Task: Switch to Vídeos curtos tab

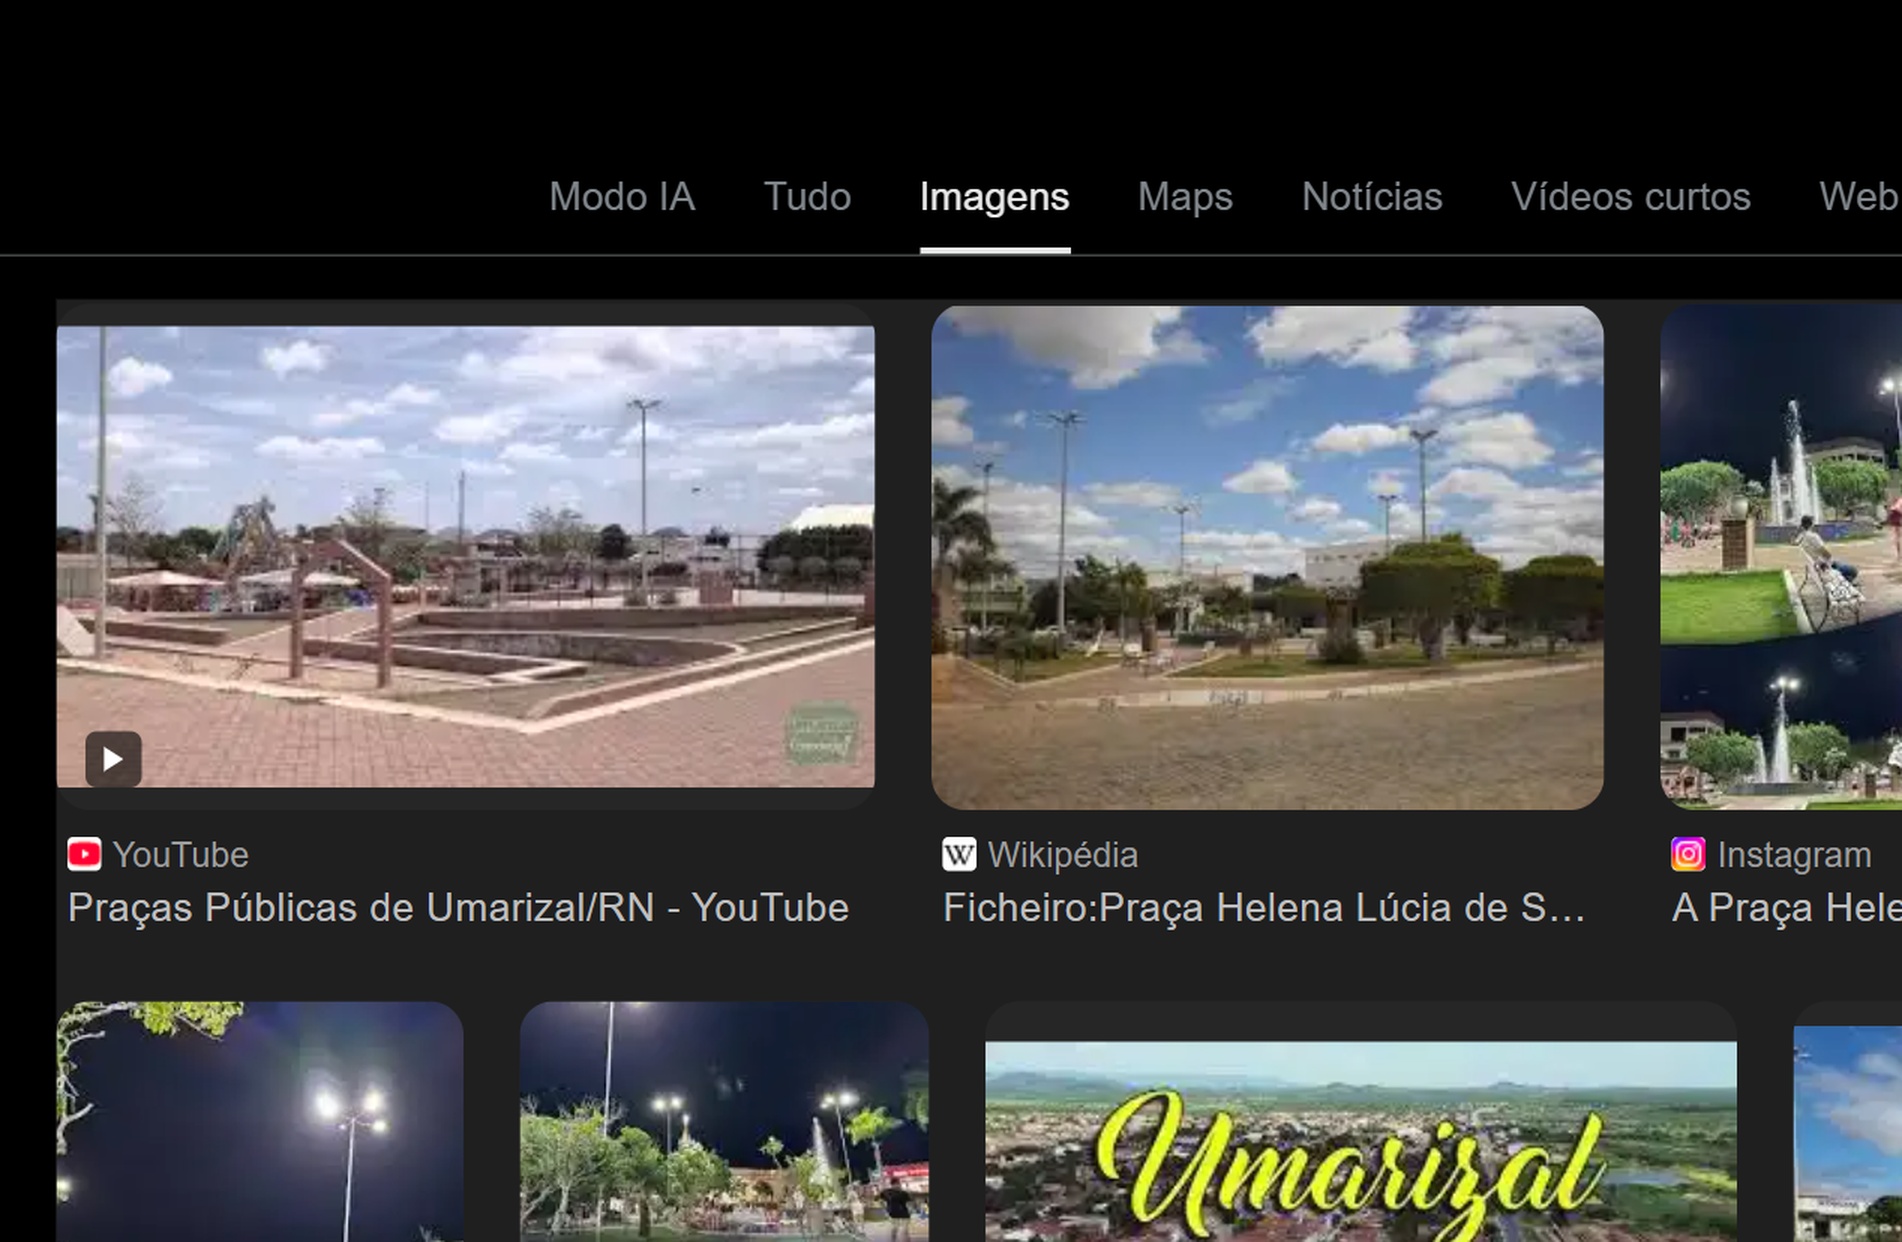Action: click(1630, 197)
